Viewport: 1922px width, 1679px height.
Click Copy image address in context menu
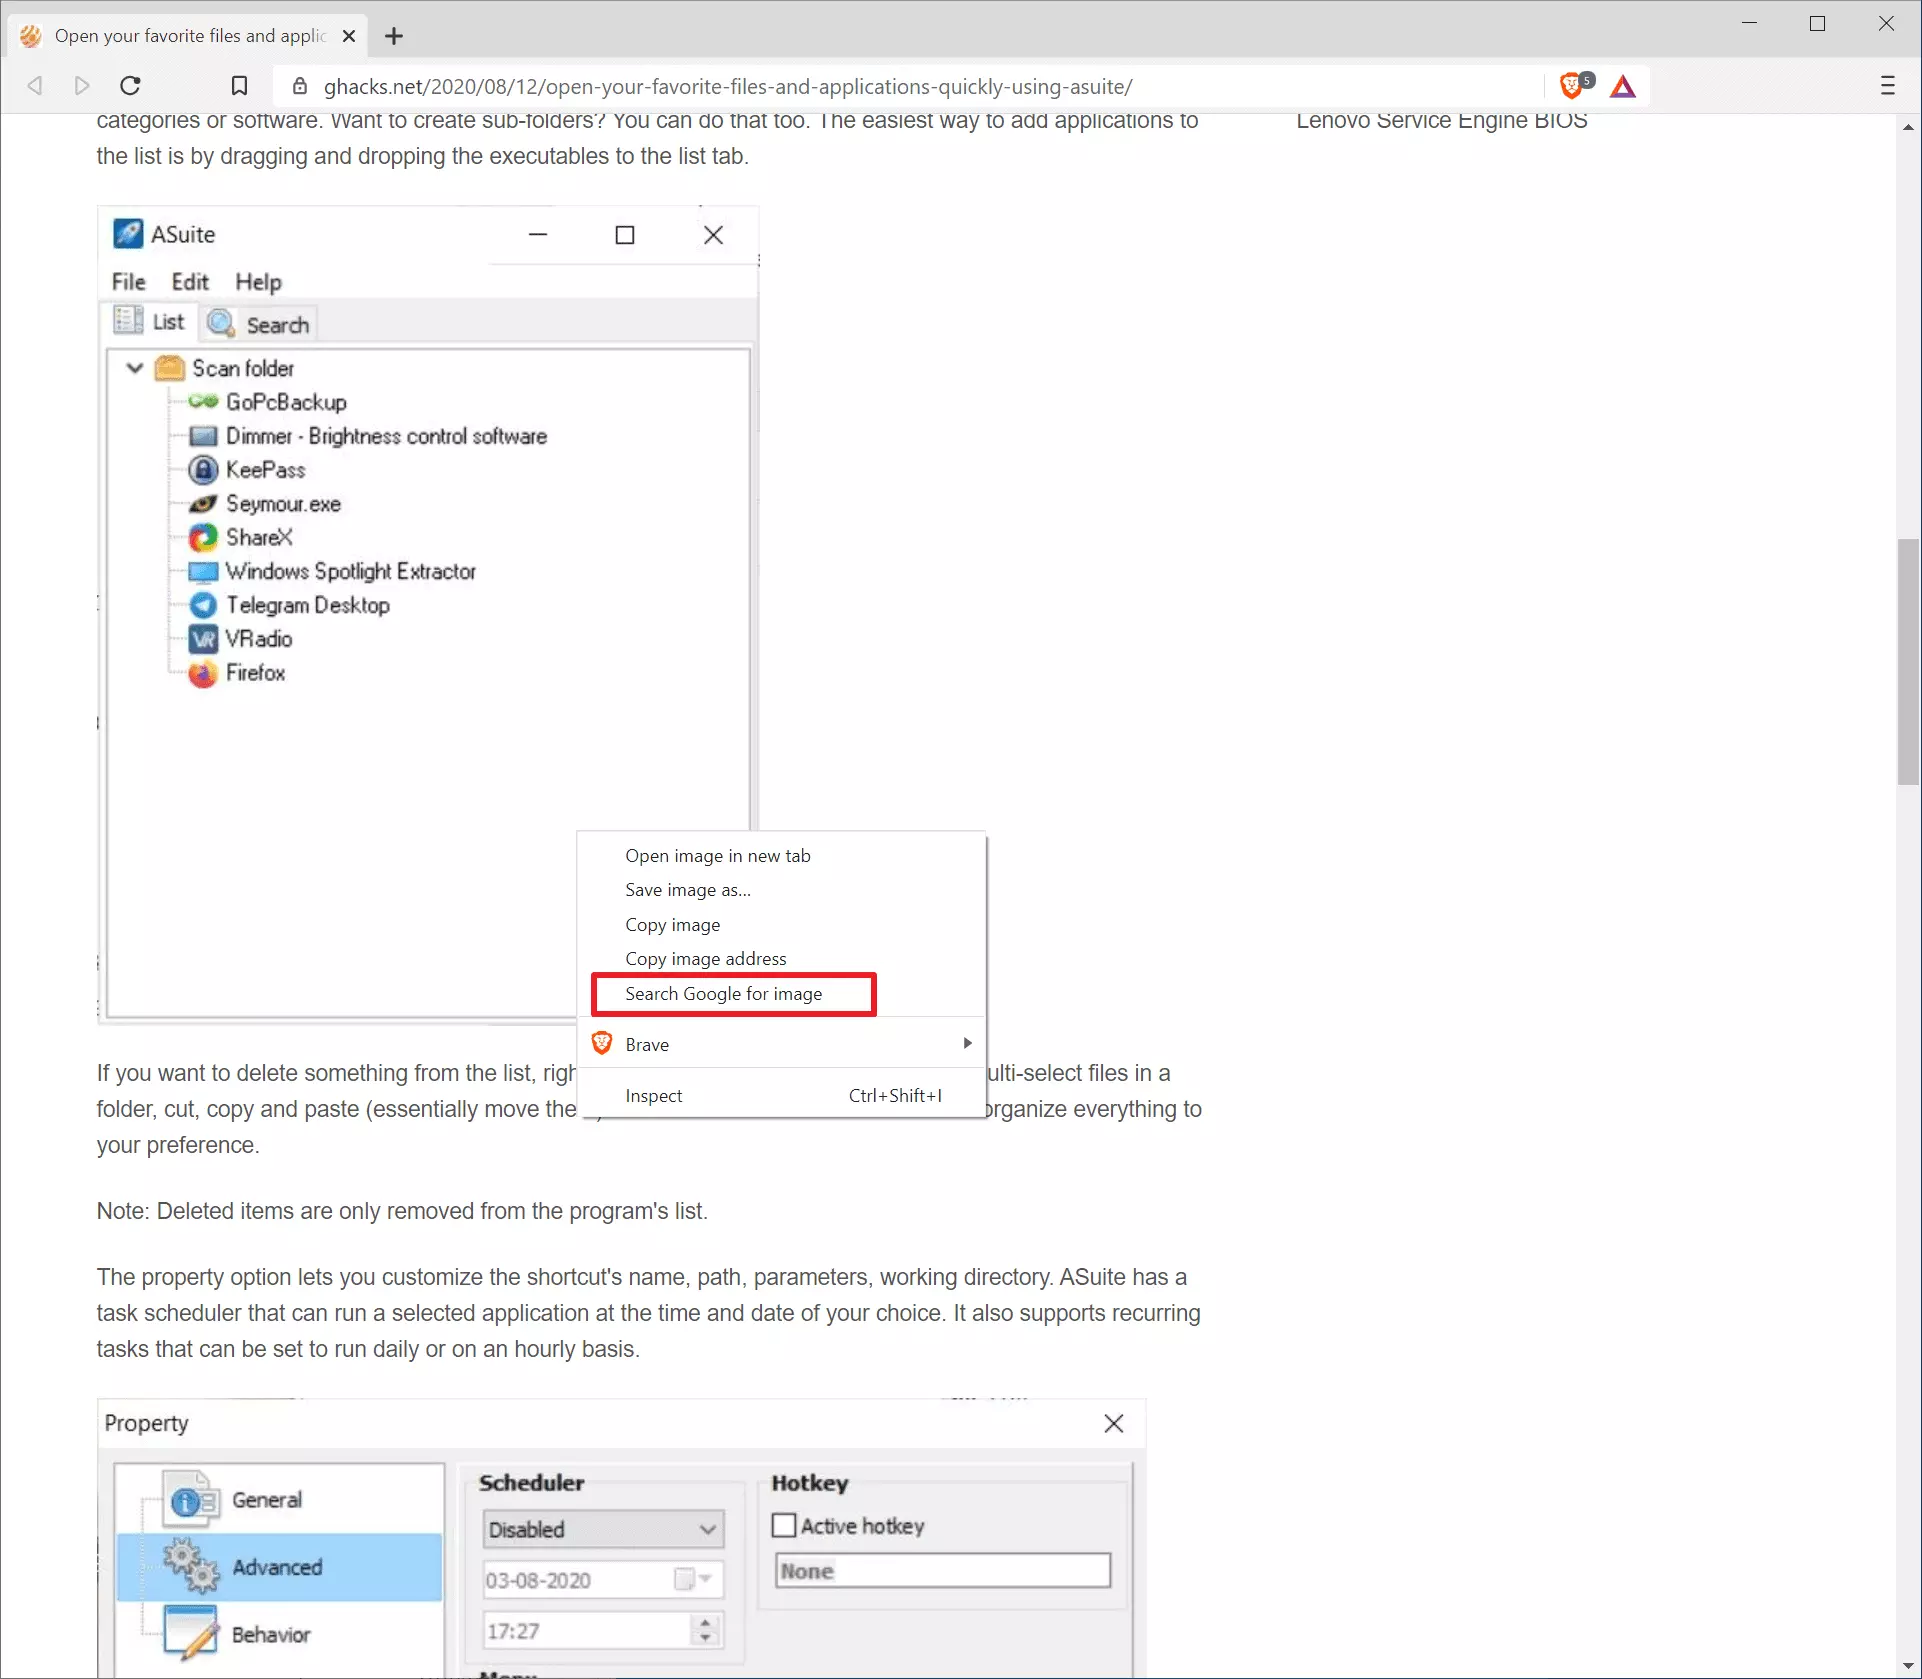706,958
